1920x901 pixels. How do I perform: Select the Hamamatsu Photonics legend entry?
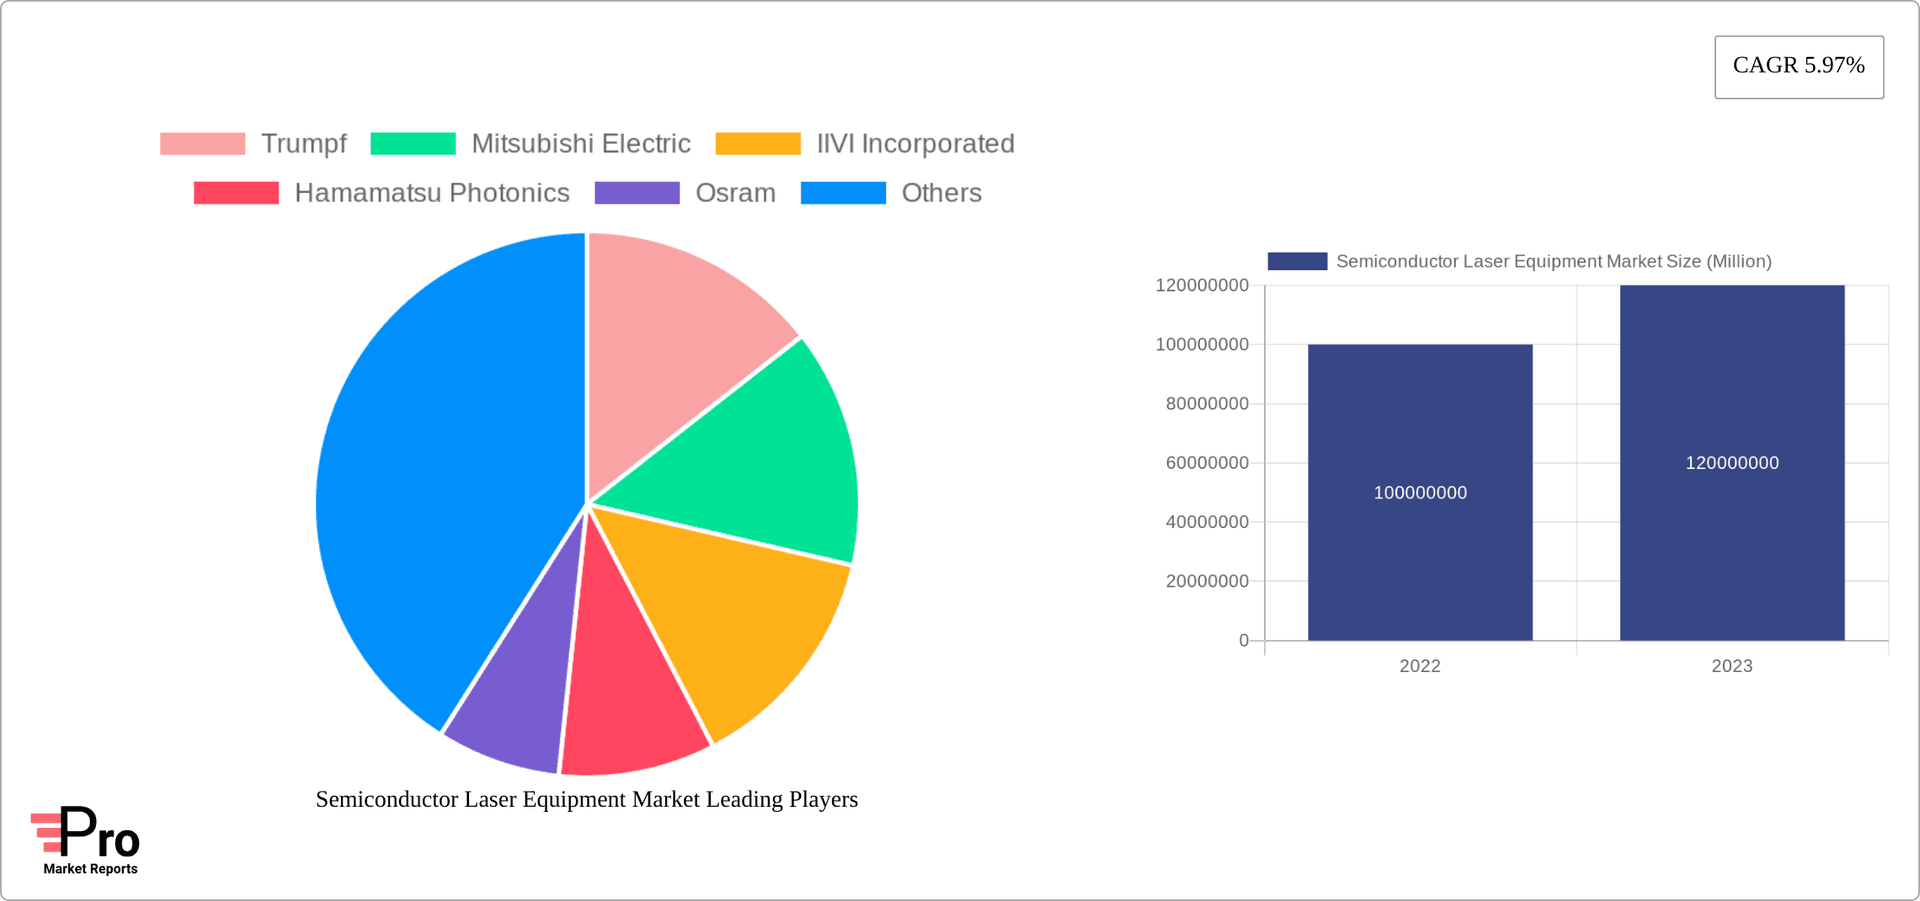[432, 192]
